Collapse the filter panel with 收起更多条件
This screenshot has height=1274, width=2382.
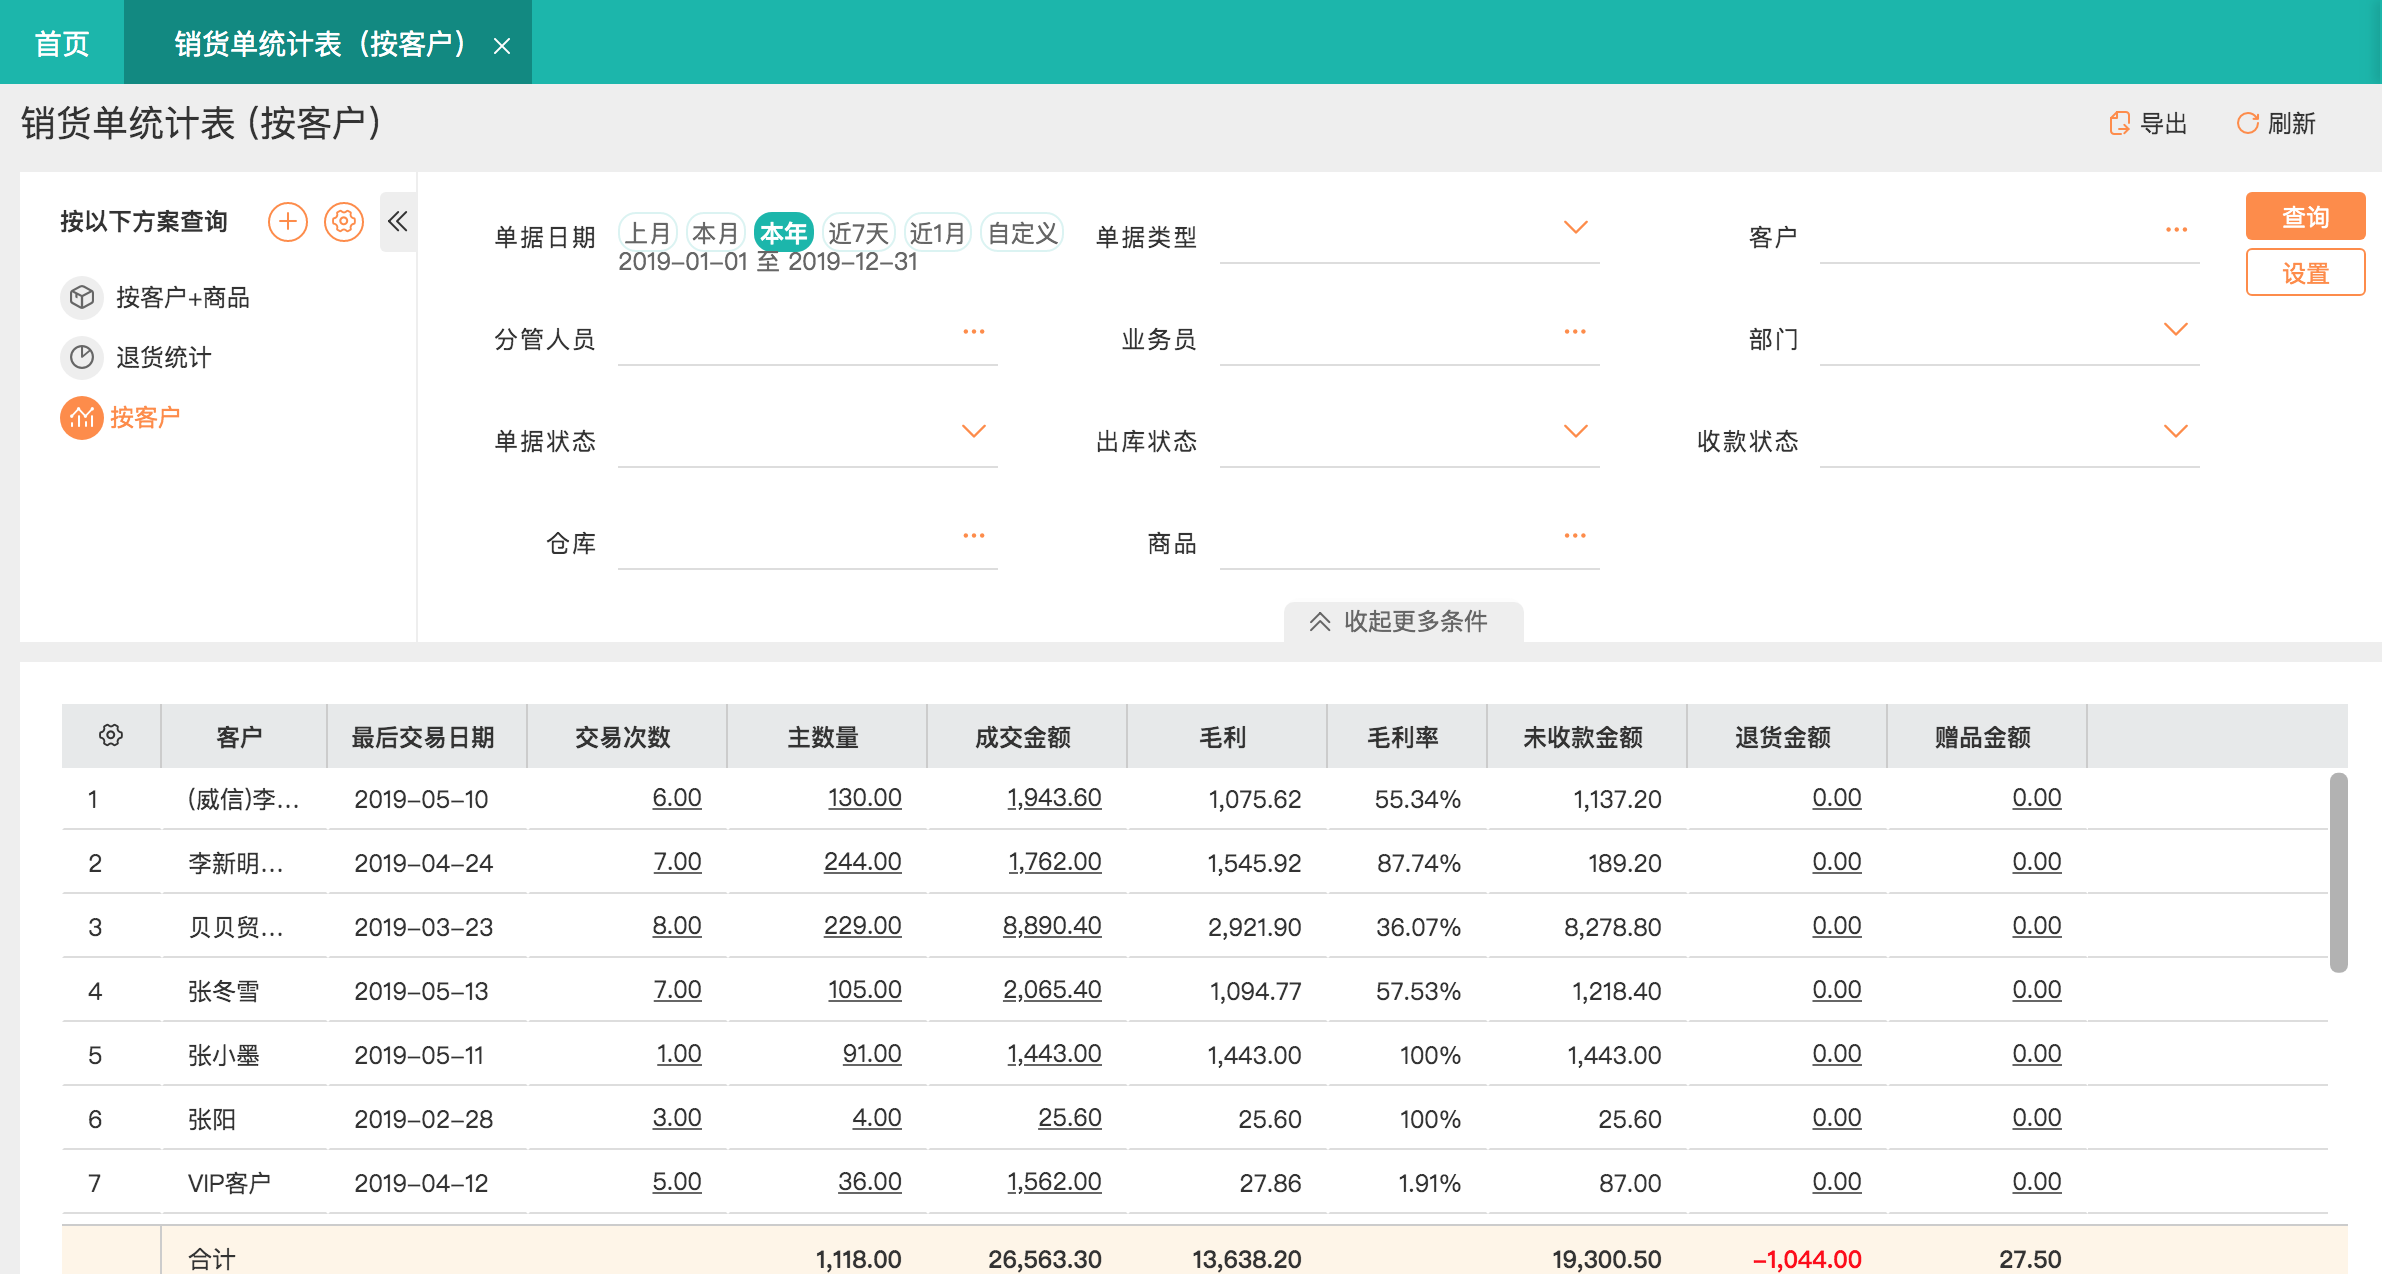click(1391, 620)
